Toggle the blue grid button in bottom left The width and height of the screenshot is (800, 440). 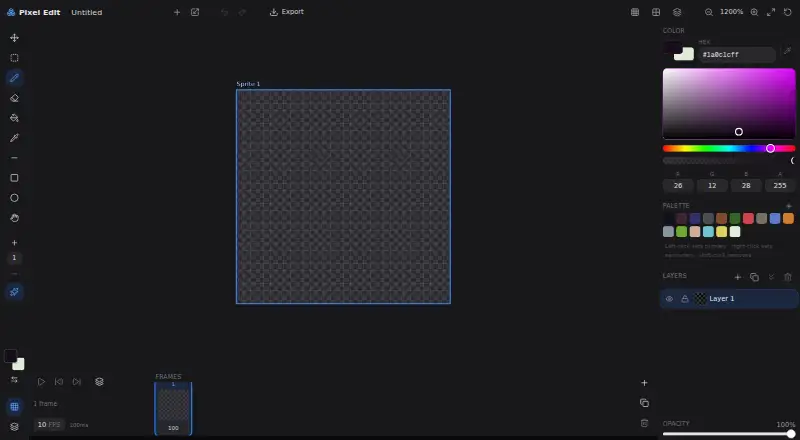pos(14,407)
